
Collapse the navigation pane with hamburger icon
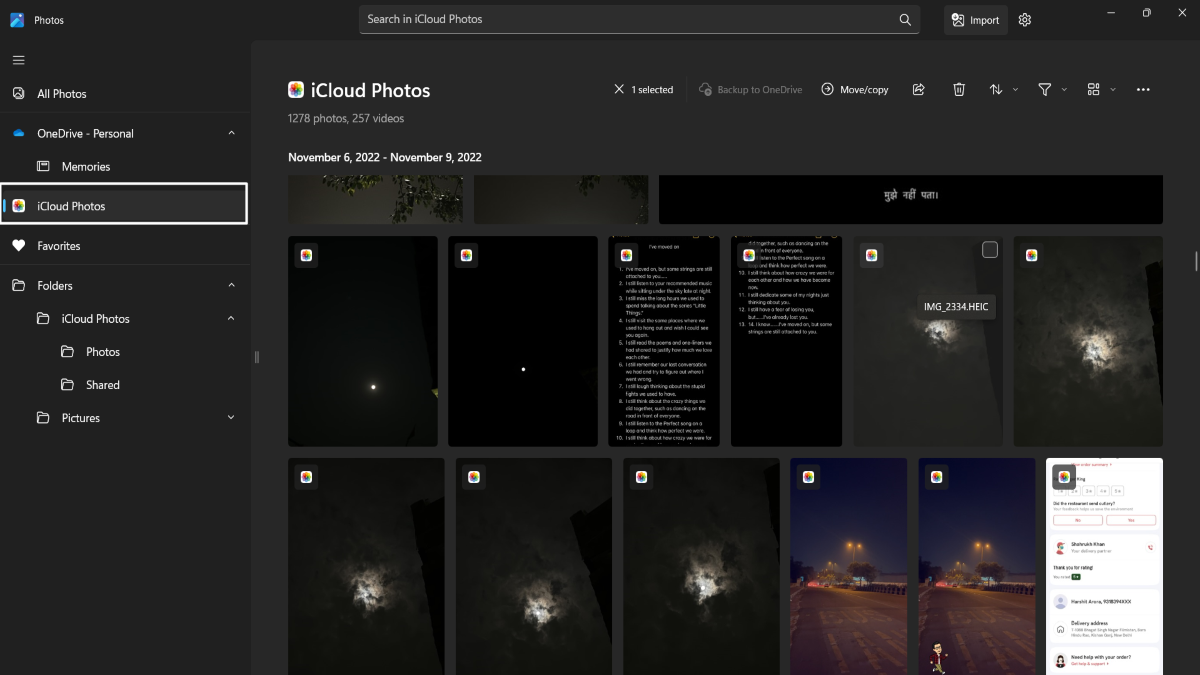[x=18, y=59]
